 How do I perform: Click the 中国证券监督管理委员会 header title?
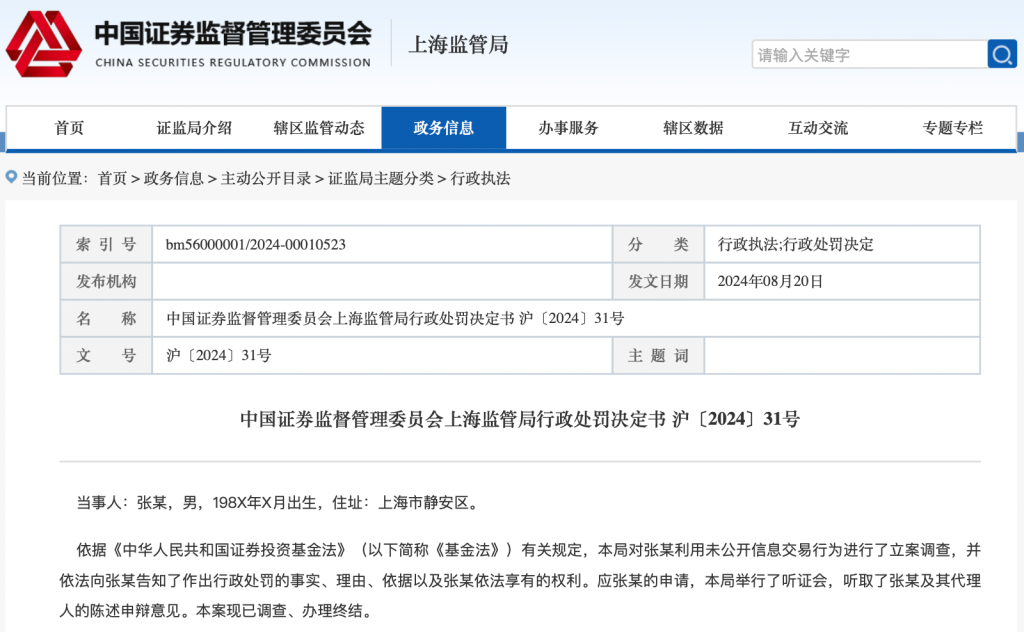232,35
